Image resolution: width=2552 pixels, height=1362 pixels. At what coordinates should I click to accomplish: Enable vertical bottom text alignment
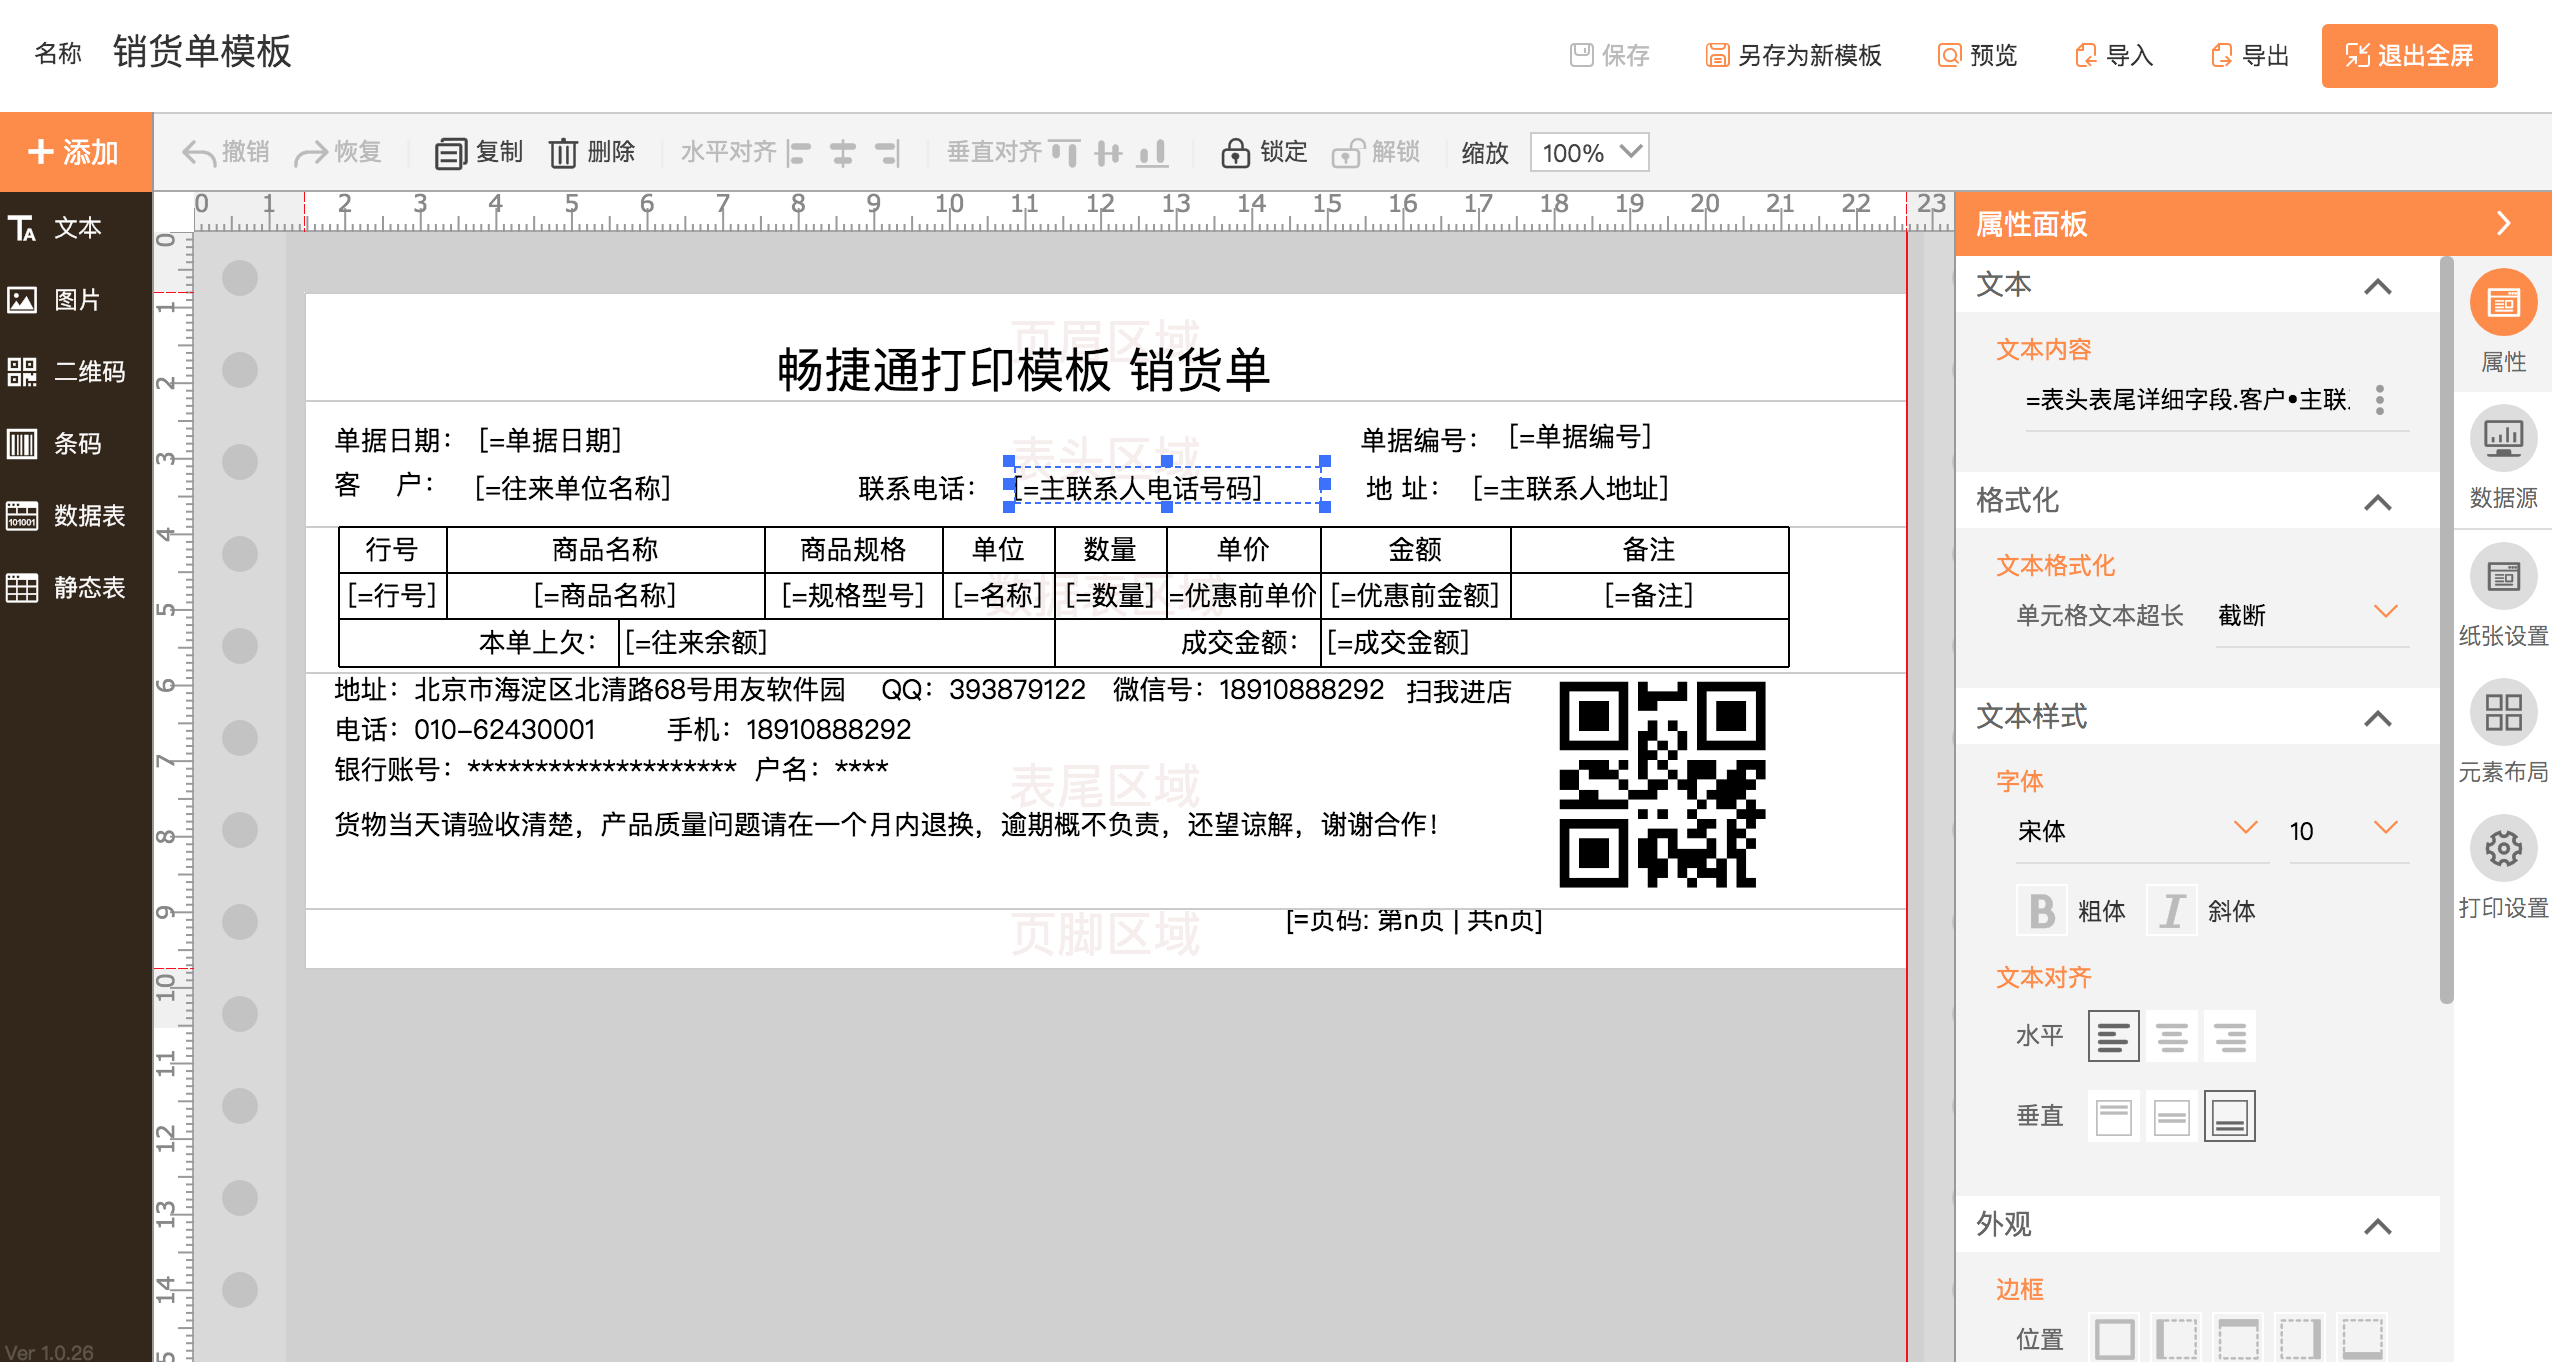(2231, 1117)
